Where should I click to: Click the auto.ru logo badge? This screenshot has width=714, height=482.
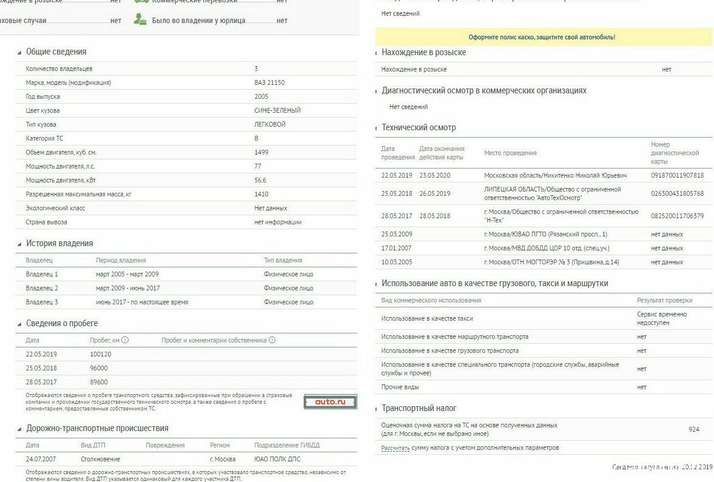(x=329, y=401)
